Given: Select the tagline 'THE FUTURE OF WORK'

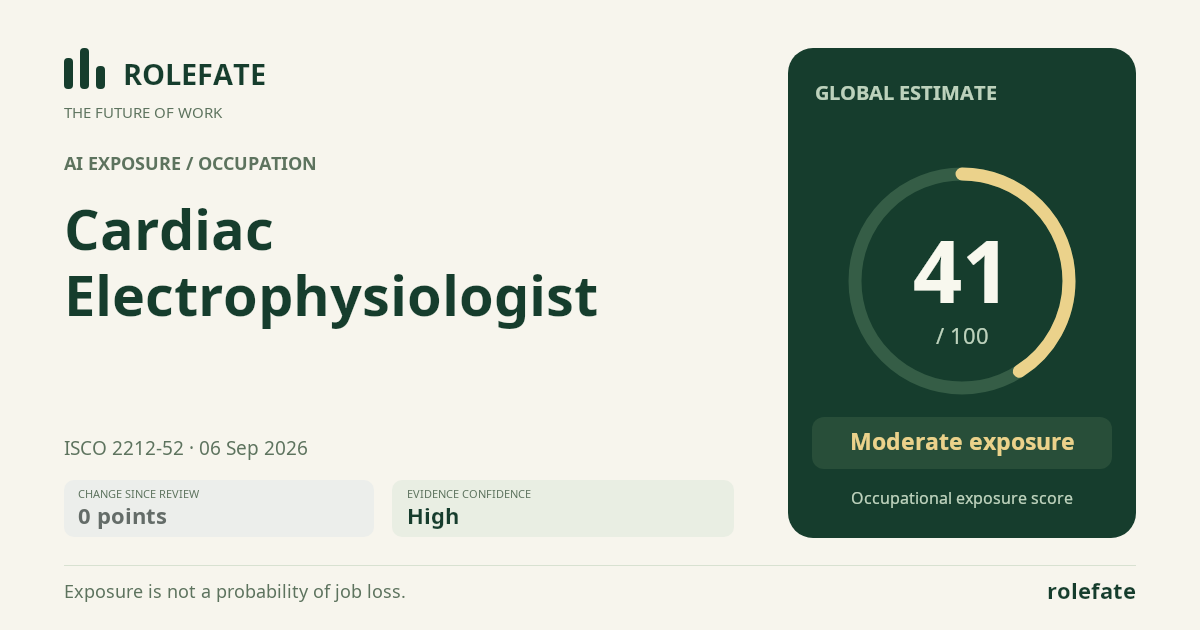Looking at the screenshot, I should coord(143,113).
